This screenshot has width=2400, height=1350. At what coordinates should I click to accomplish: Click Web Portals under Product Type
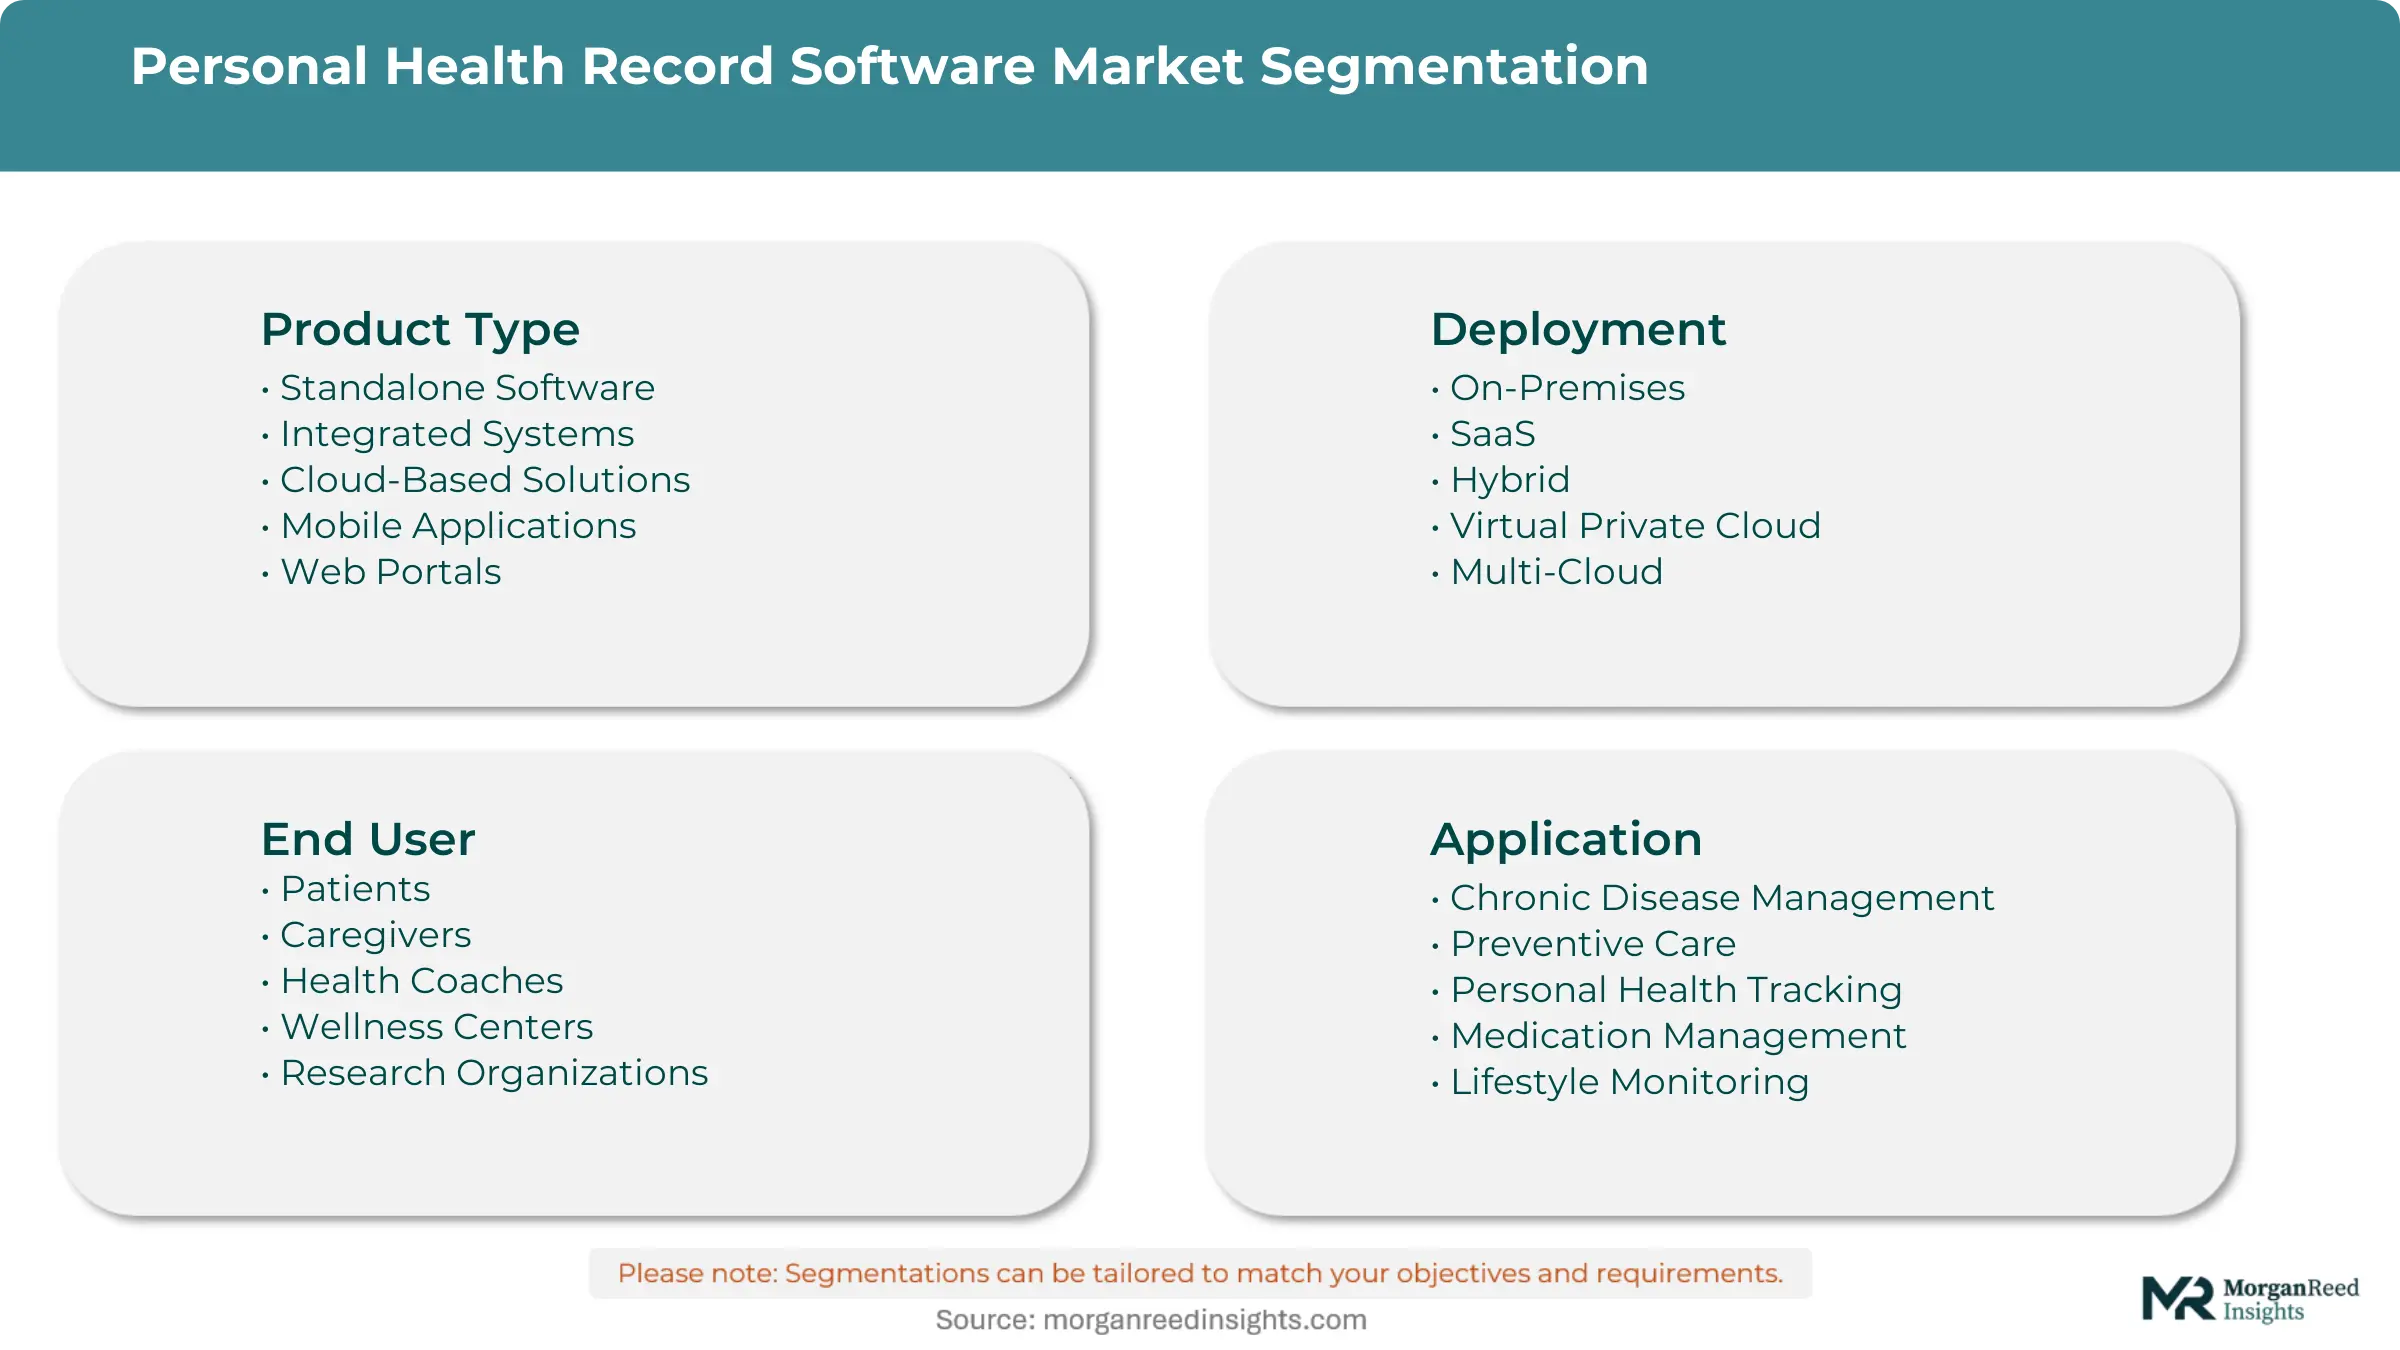pos(390,572)
